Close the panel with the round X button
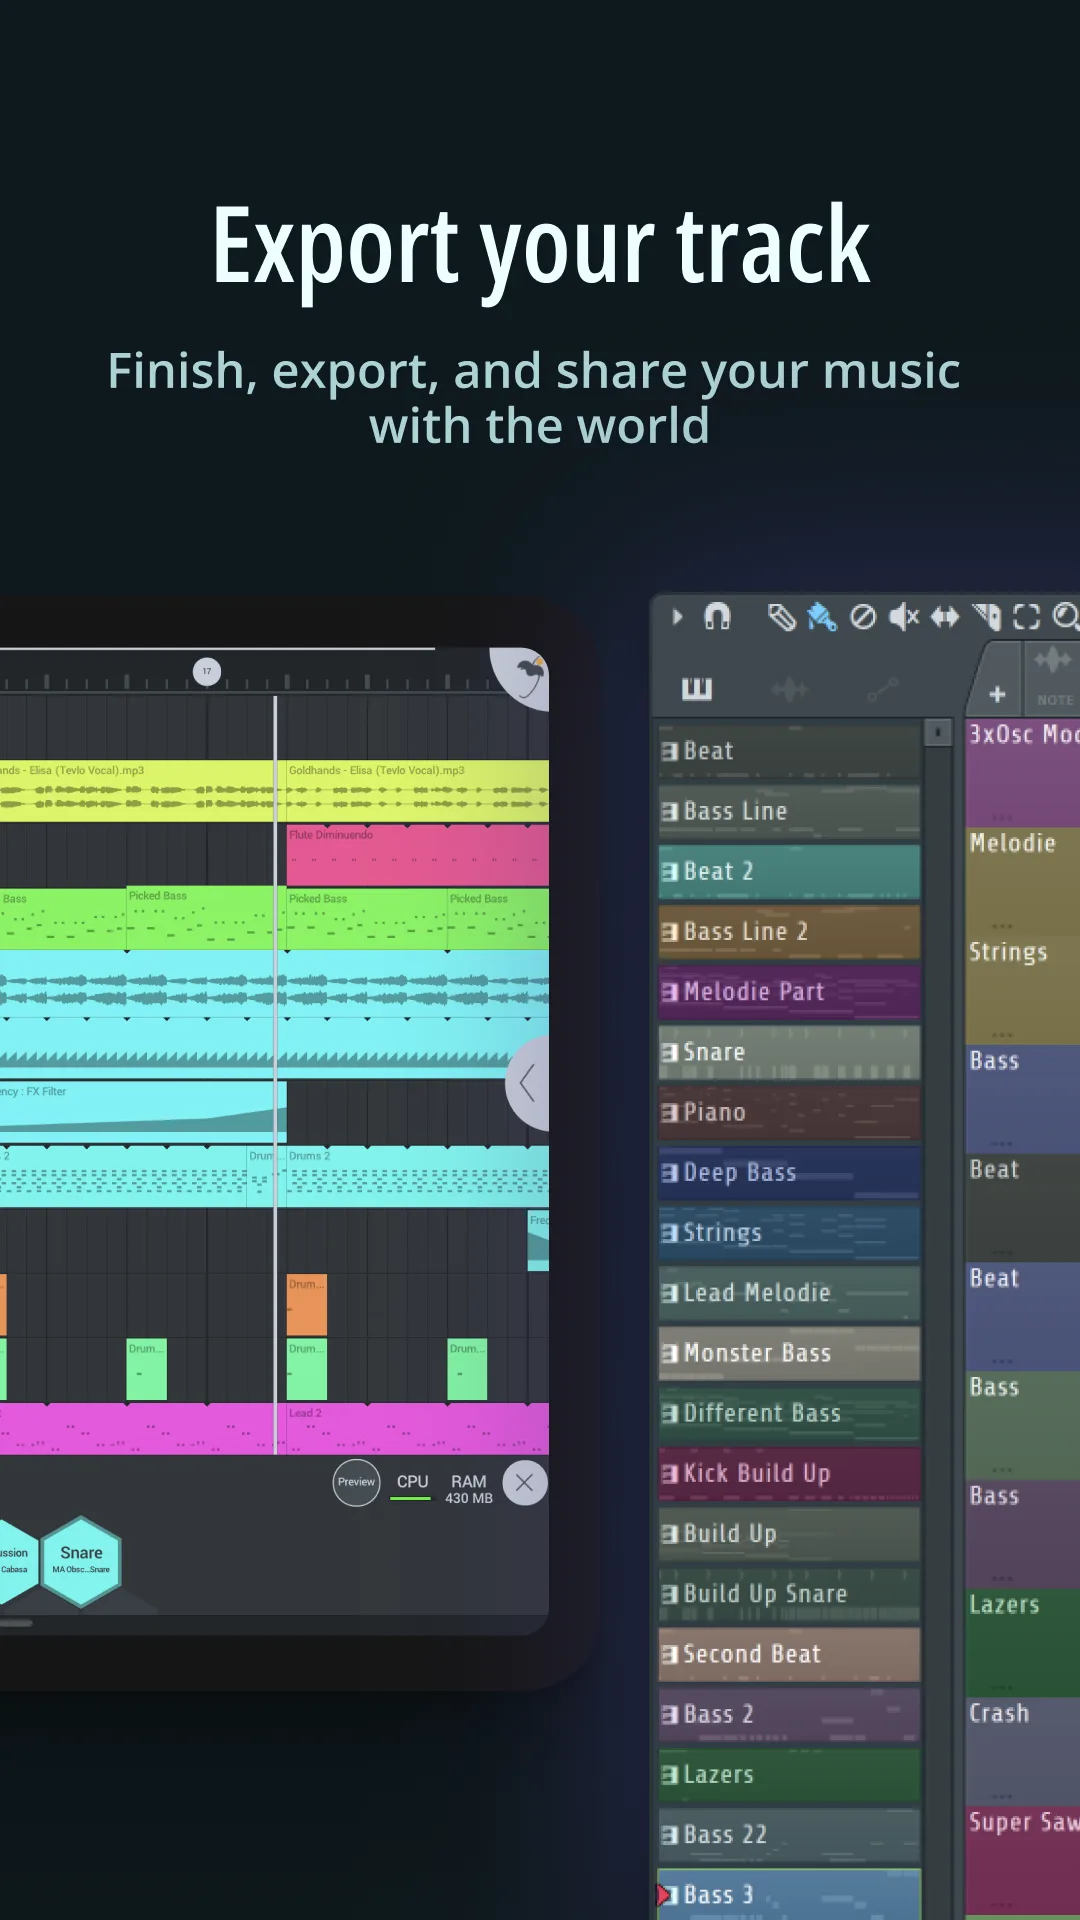 tap(524, 1482)
